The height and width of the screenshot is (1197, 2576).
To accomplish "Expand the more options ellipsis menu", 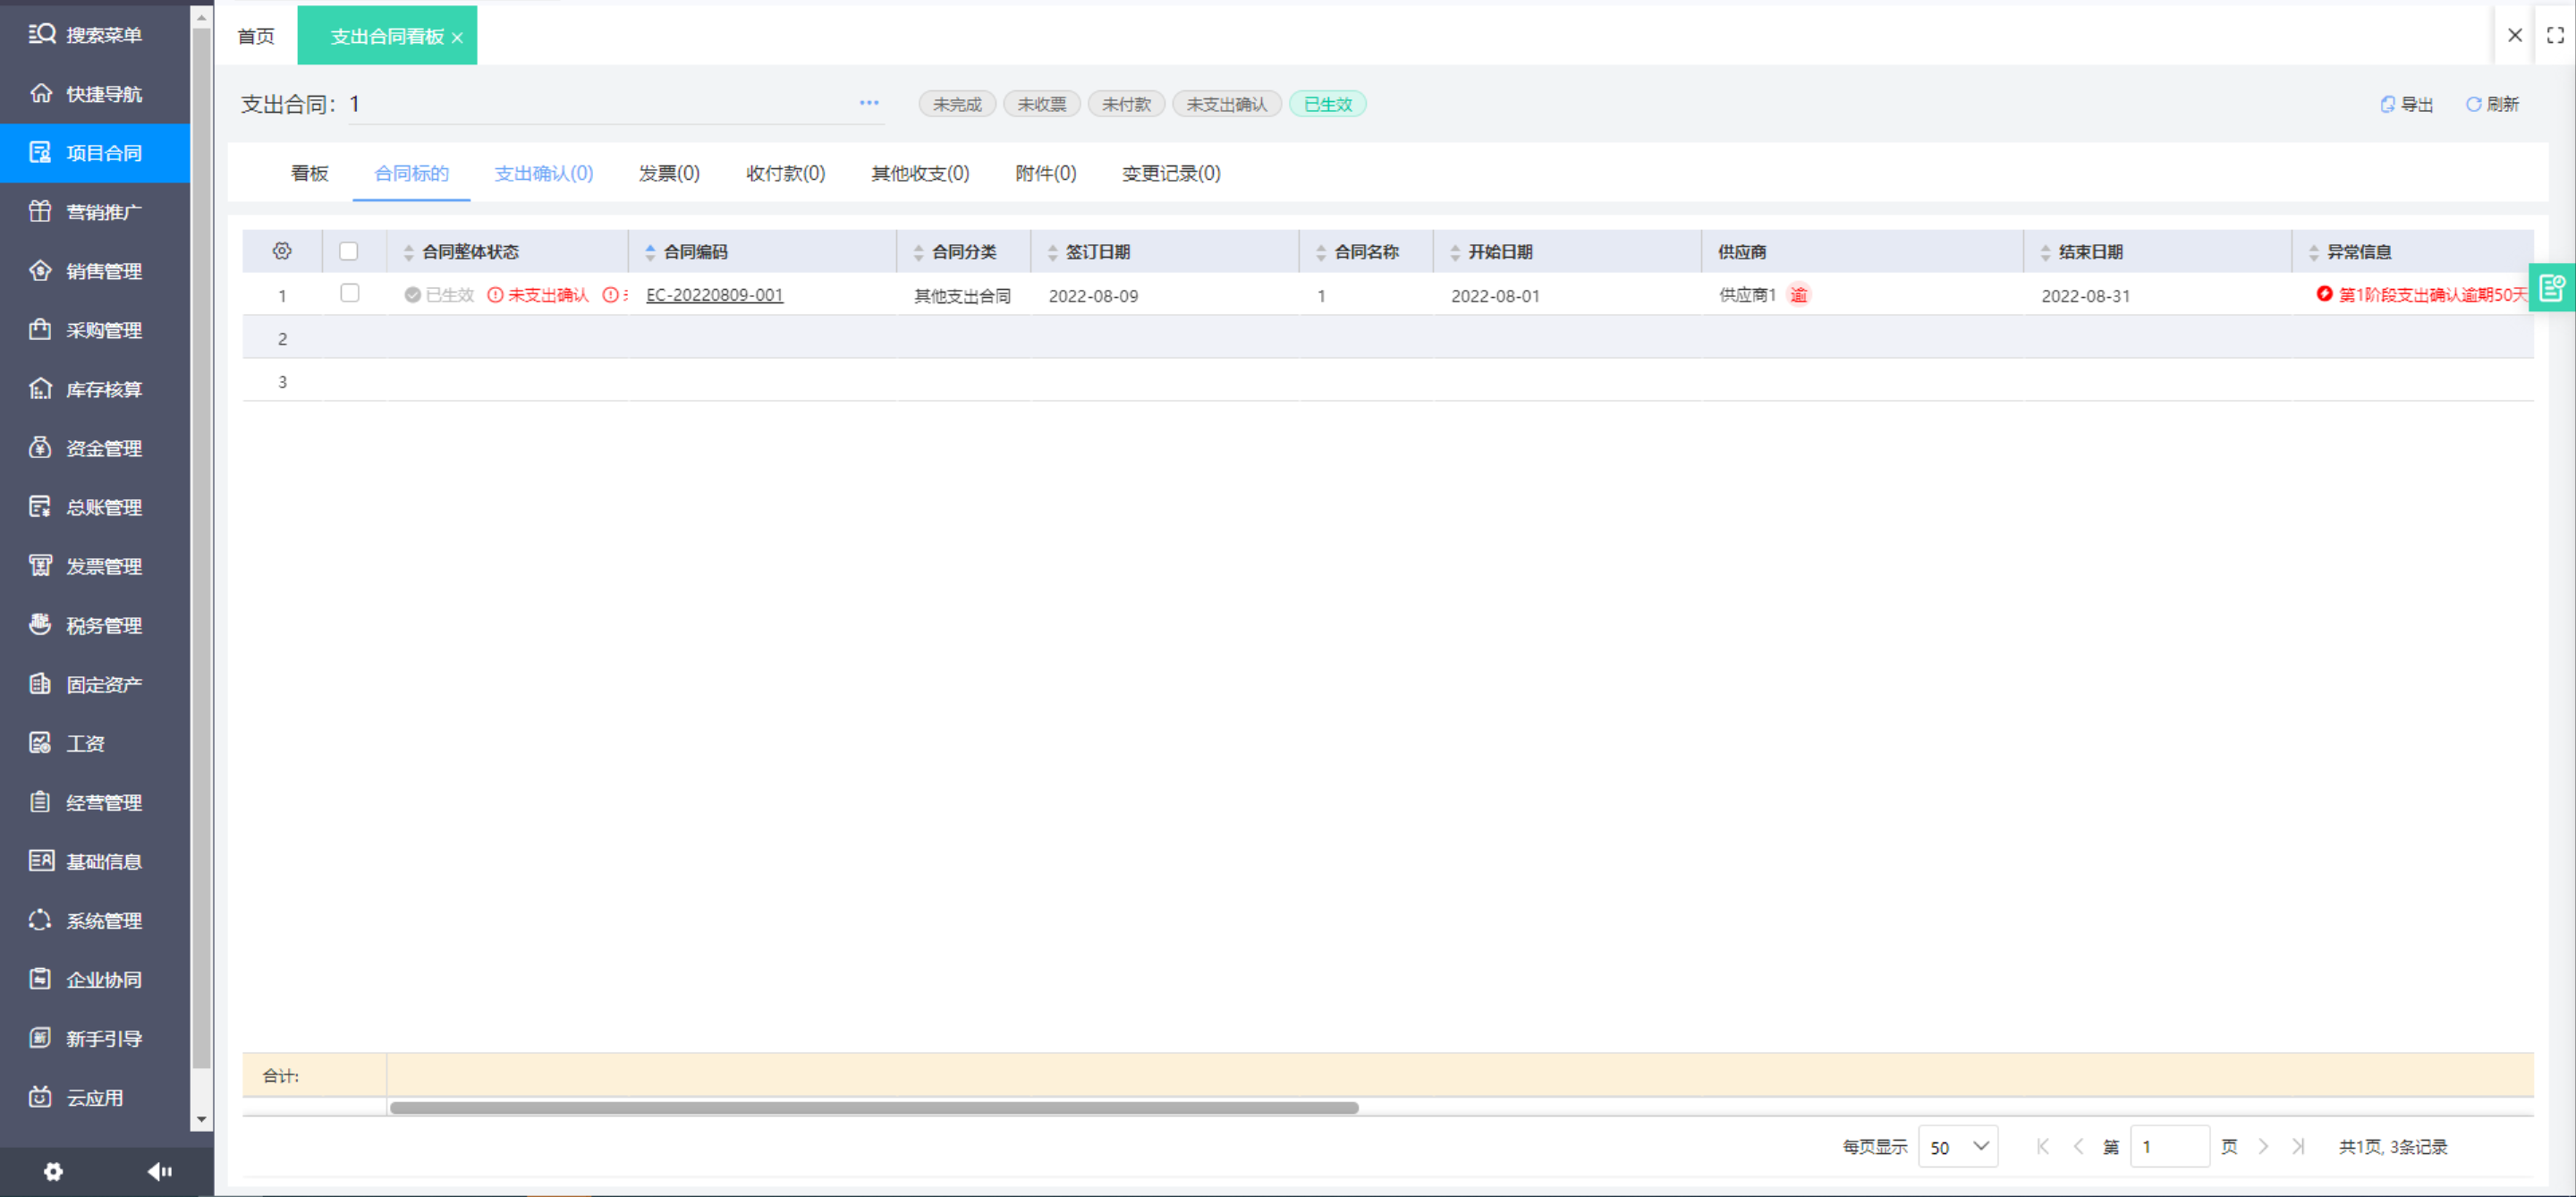I will coord(869,104).
